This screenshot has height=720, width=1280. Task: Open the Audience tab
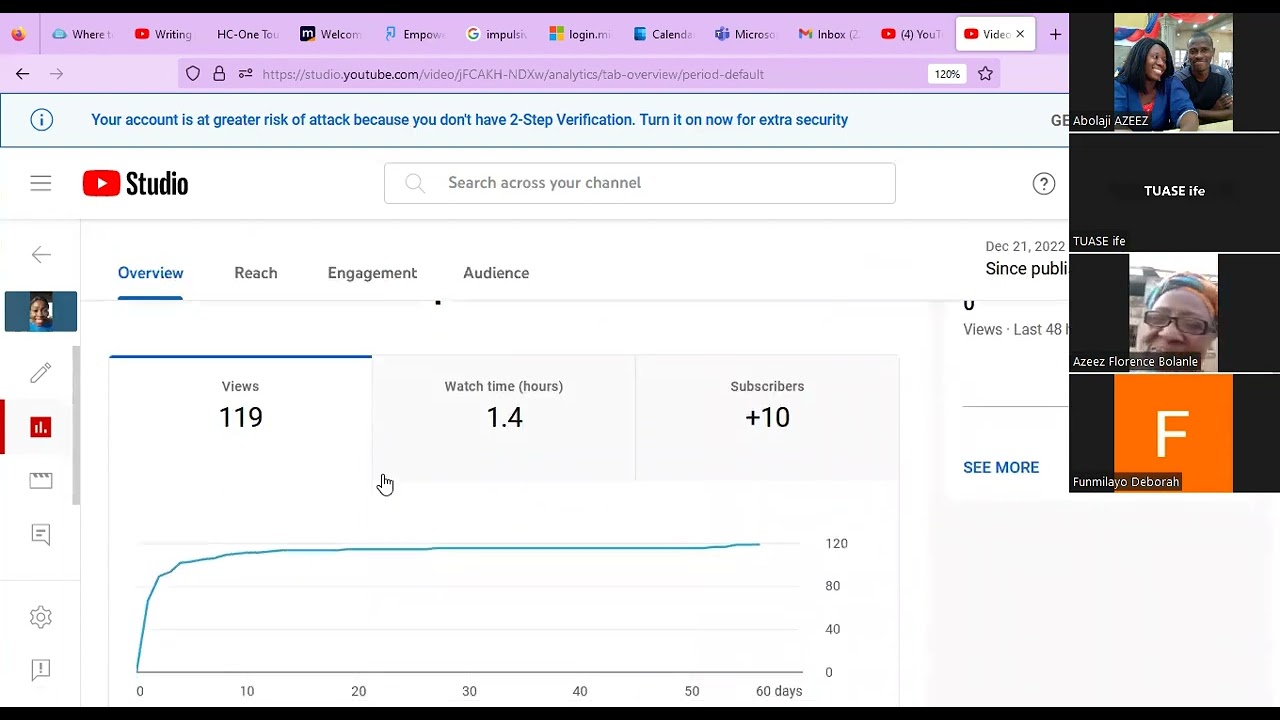pyautogui.click(x=496, y=273)
